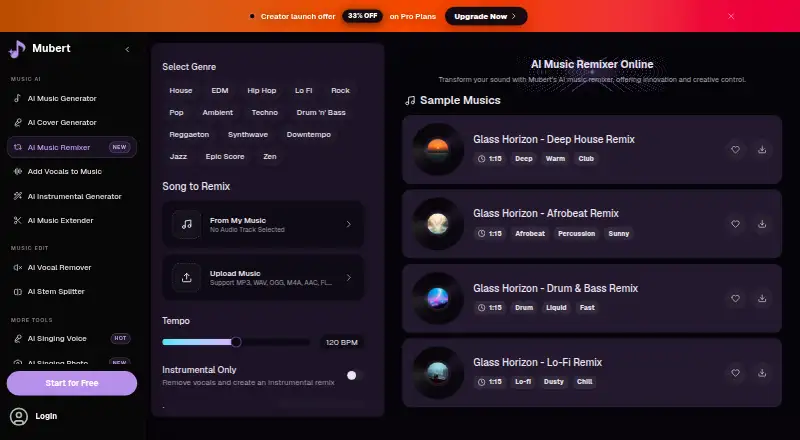Expand From My Music chevron

(x=348, y=224)
